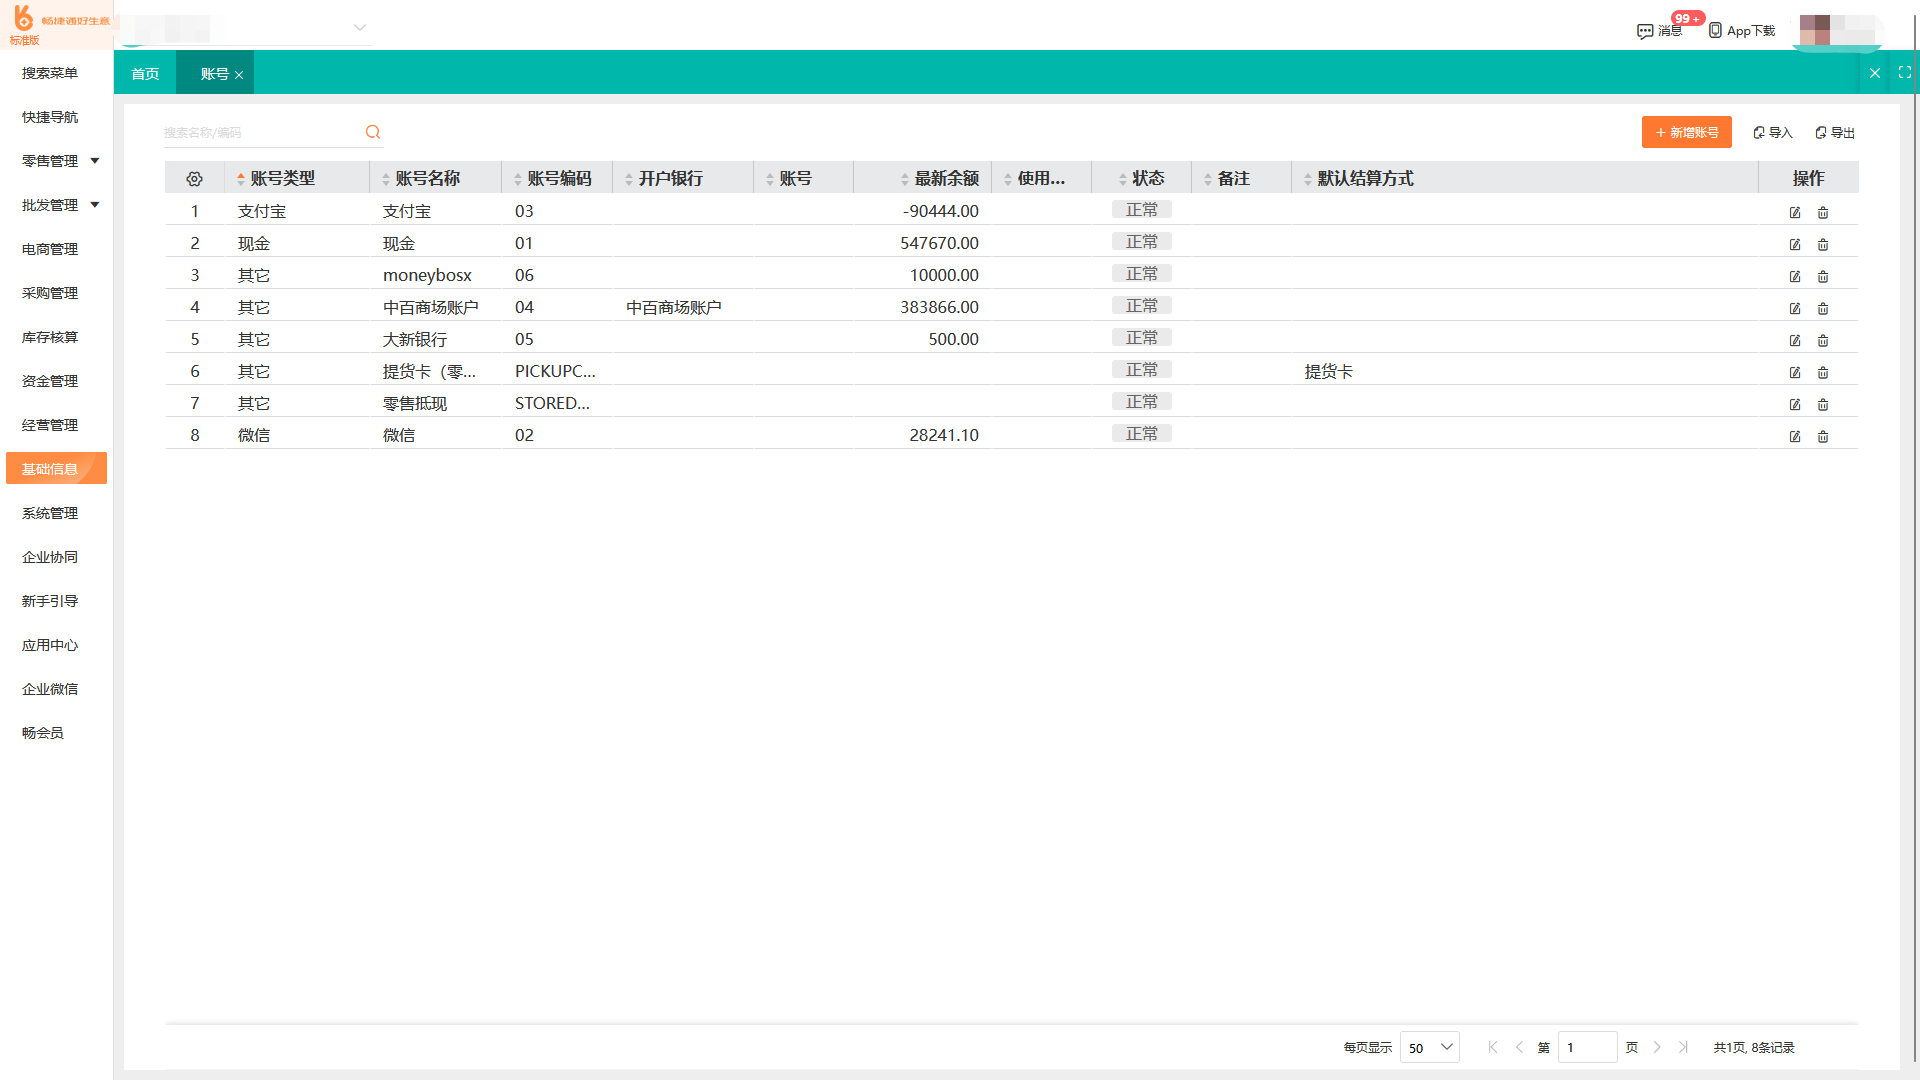The width and height of the screenshot is (1920, 1080).
Task: Toggle 最新余额 column sort ascending
Action: pyautogui.click(x=905, y=174)
